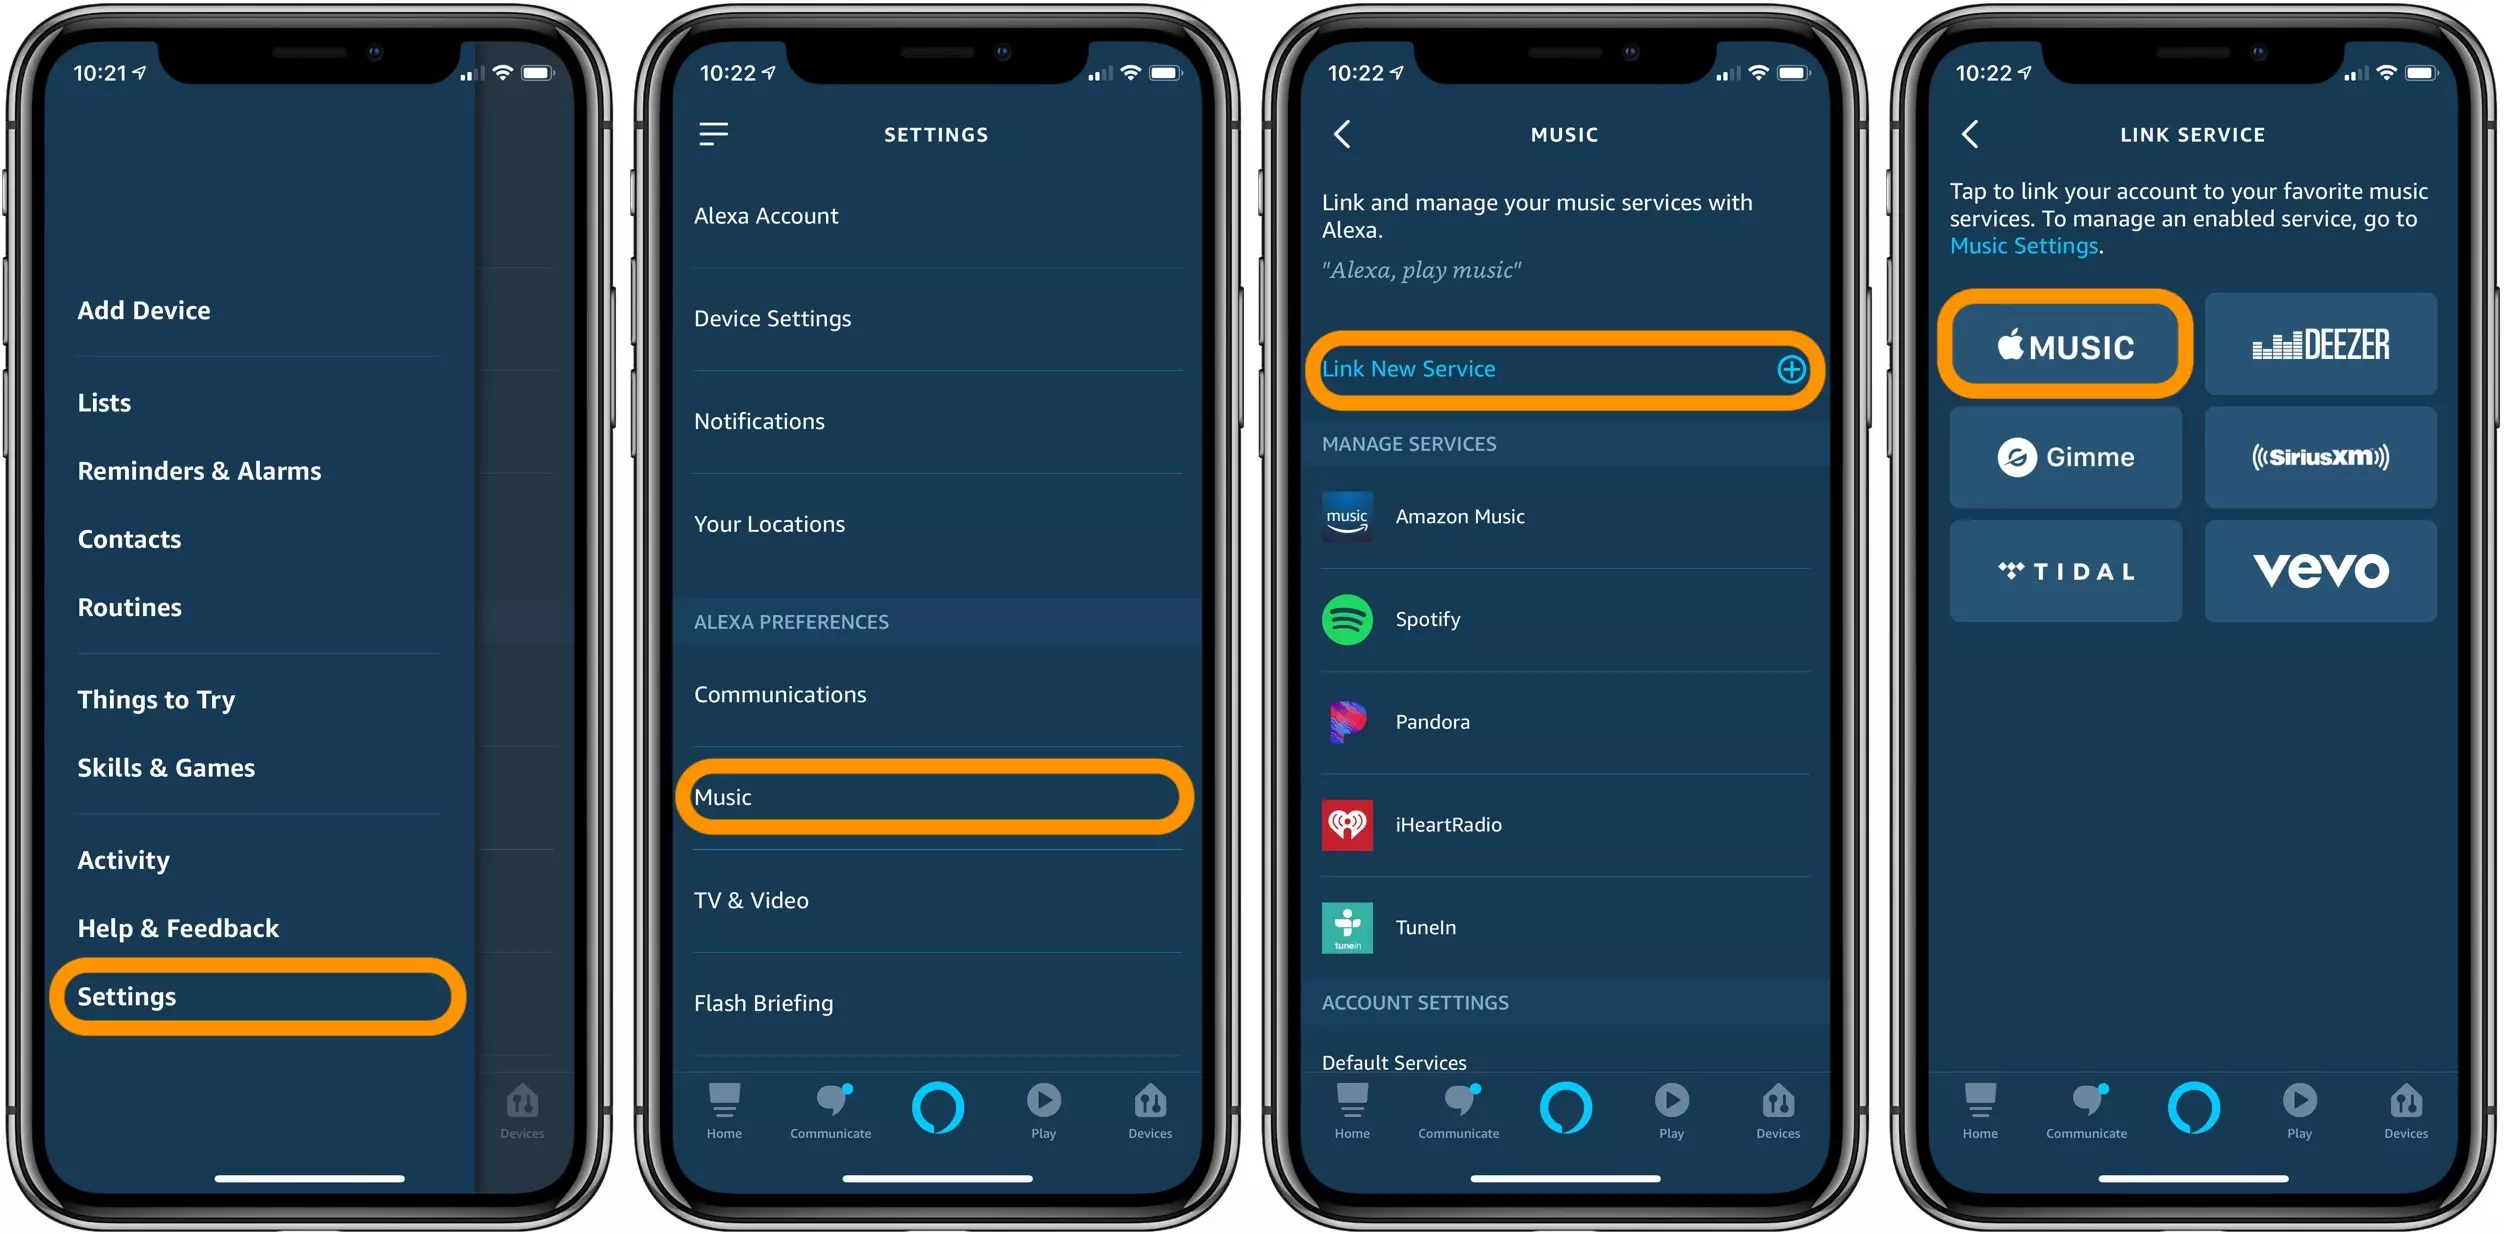
Task: Tap the back arrow on Music screen
Action: (x=1343, y=134)
